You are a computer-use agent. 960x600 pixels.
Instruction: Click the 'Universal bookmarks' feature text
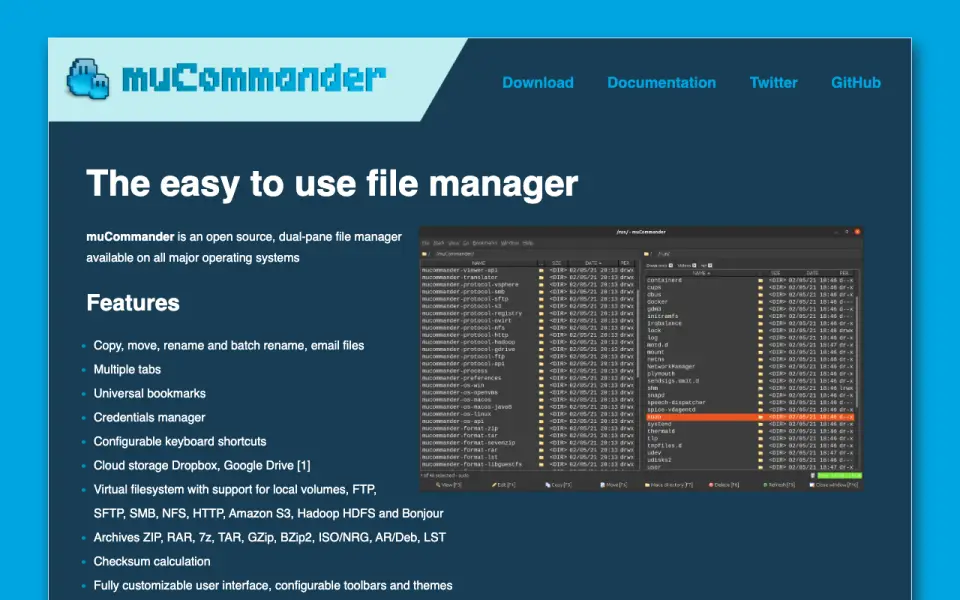[x=149, y=394]
